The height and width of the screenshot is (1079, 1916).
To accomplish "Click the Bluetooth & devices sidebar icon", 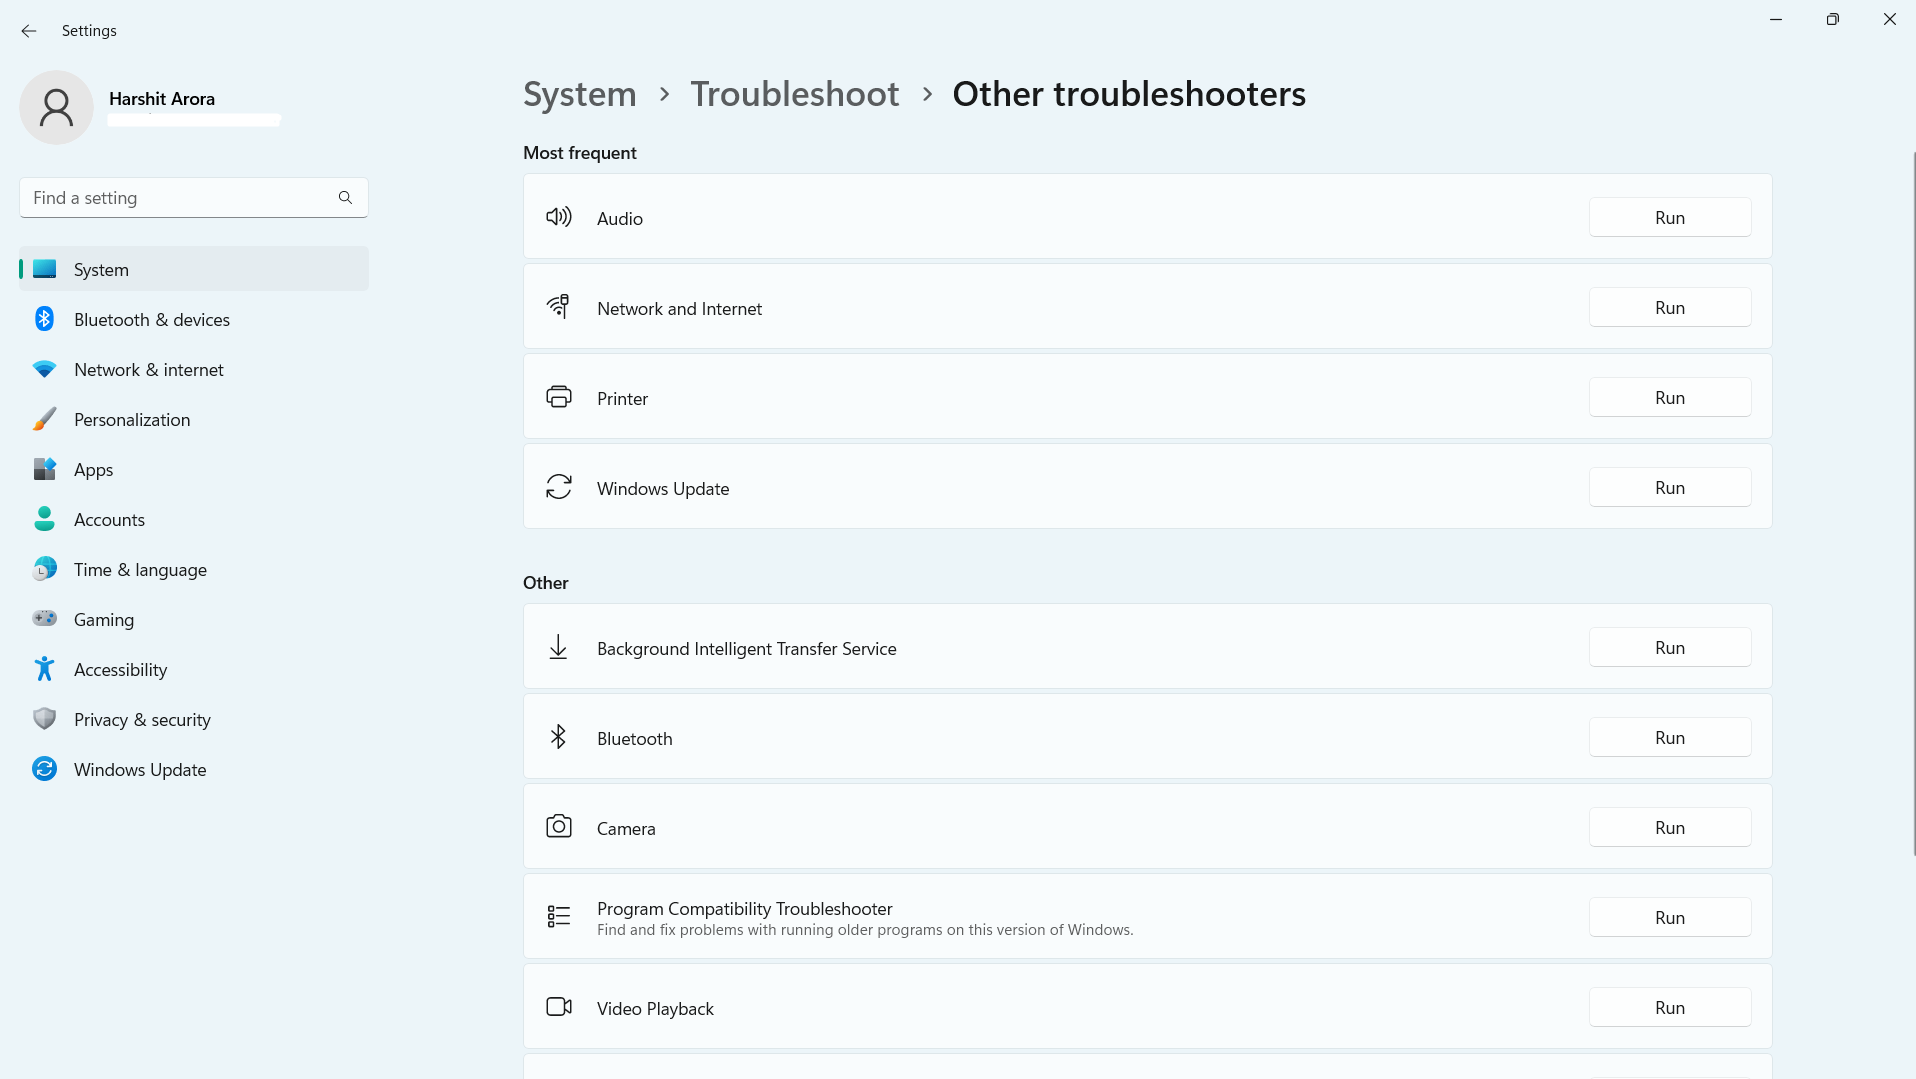I will (44, 319).
